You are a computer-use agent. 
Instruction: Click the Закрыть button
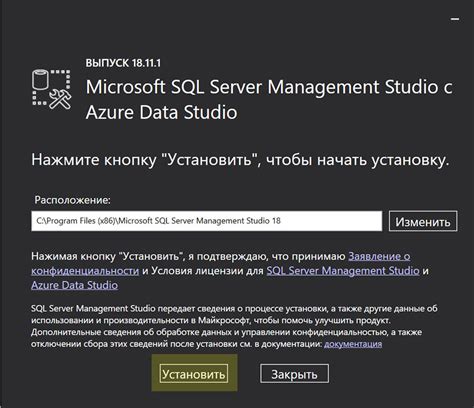pos(294,374)
